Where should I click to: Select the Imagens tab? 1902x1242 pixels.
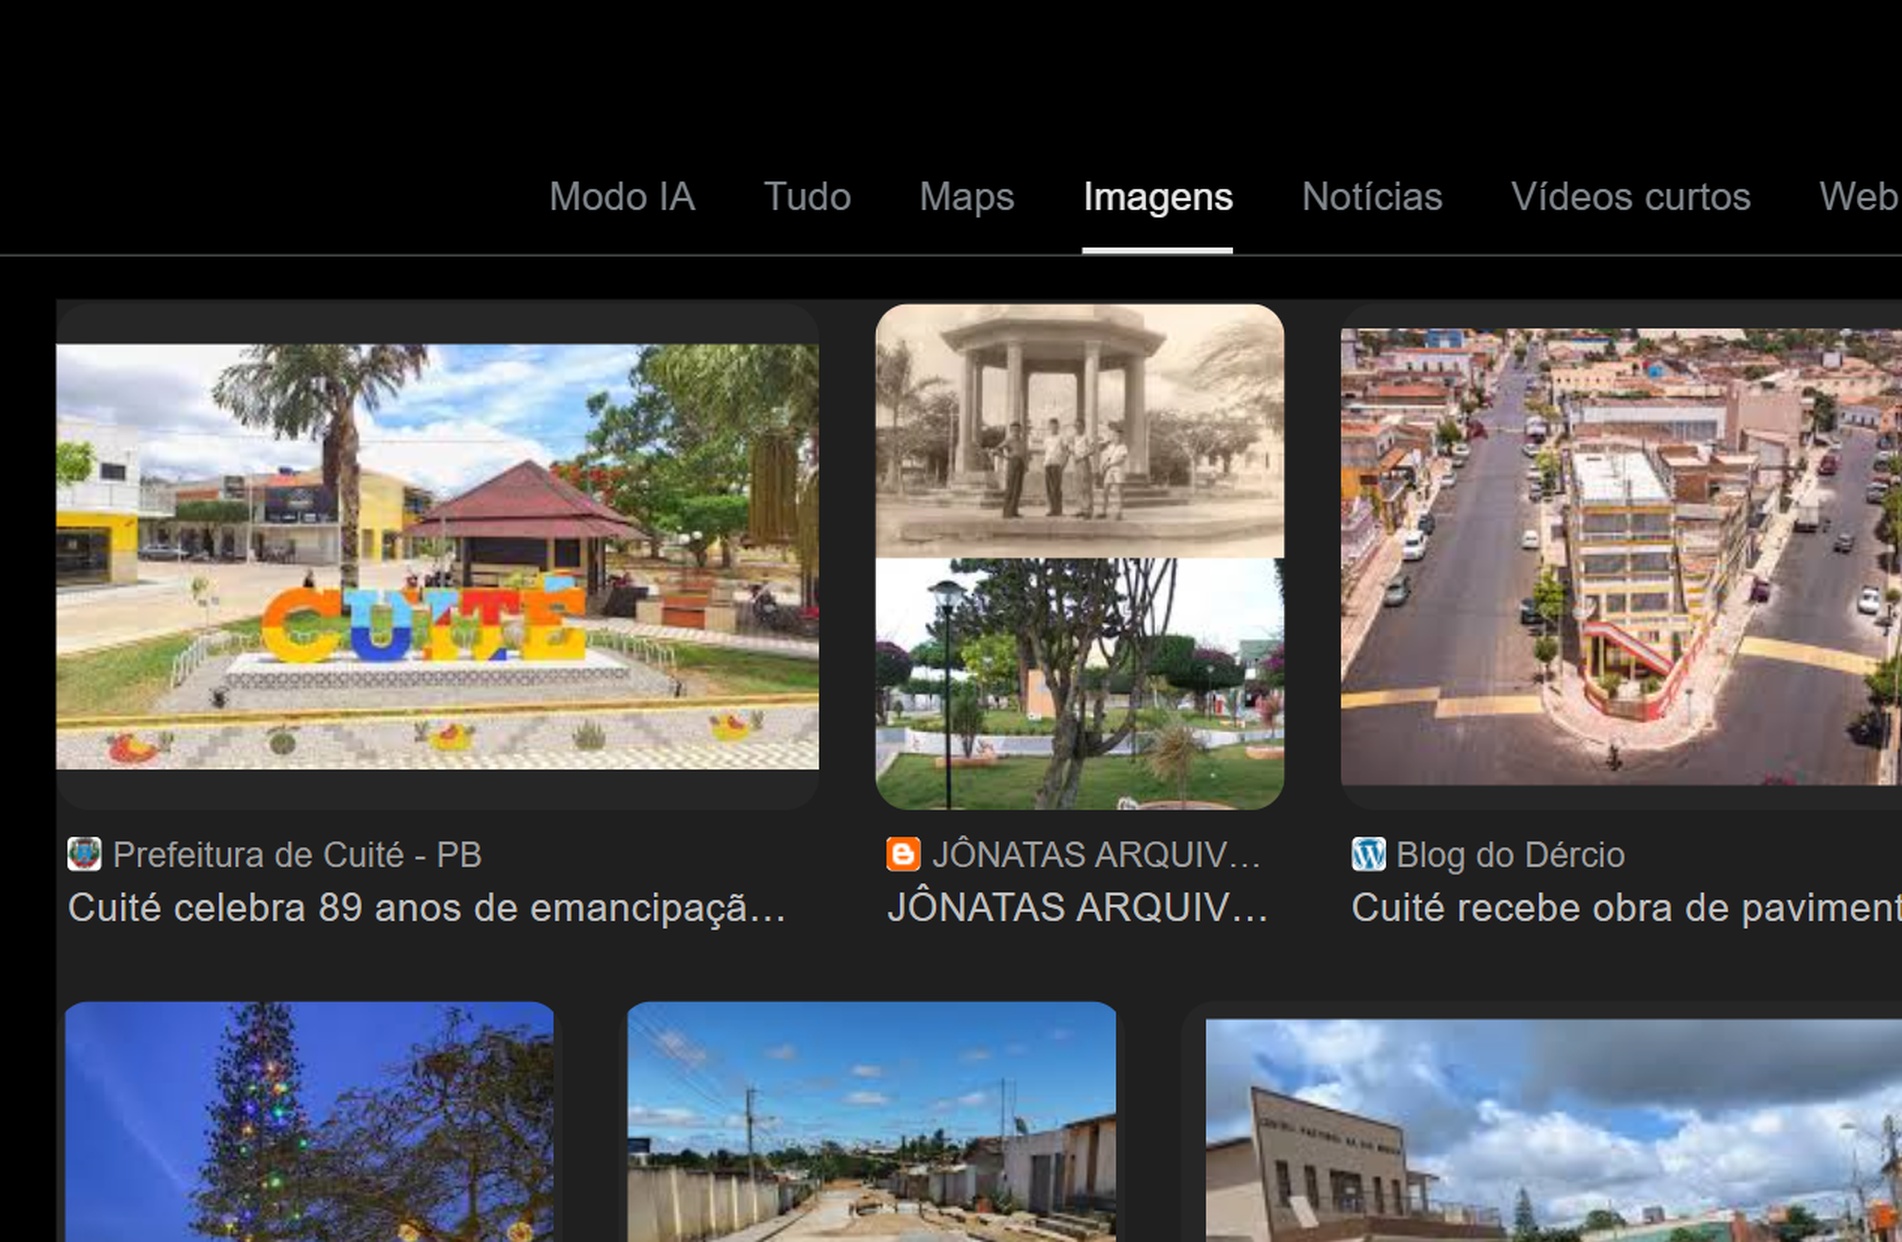coord(1157,197)
